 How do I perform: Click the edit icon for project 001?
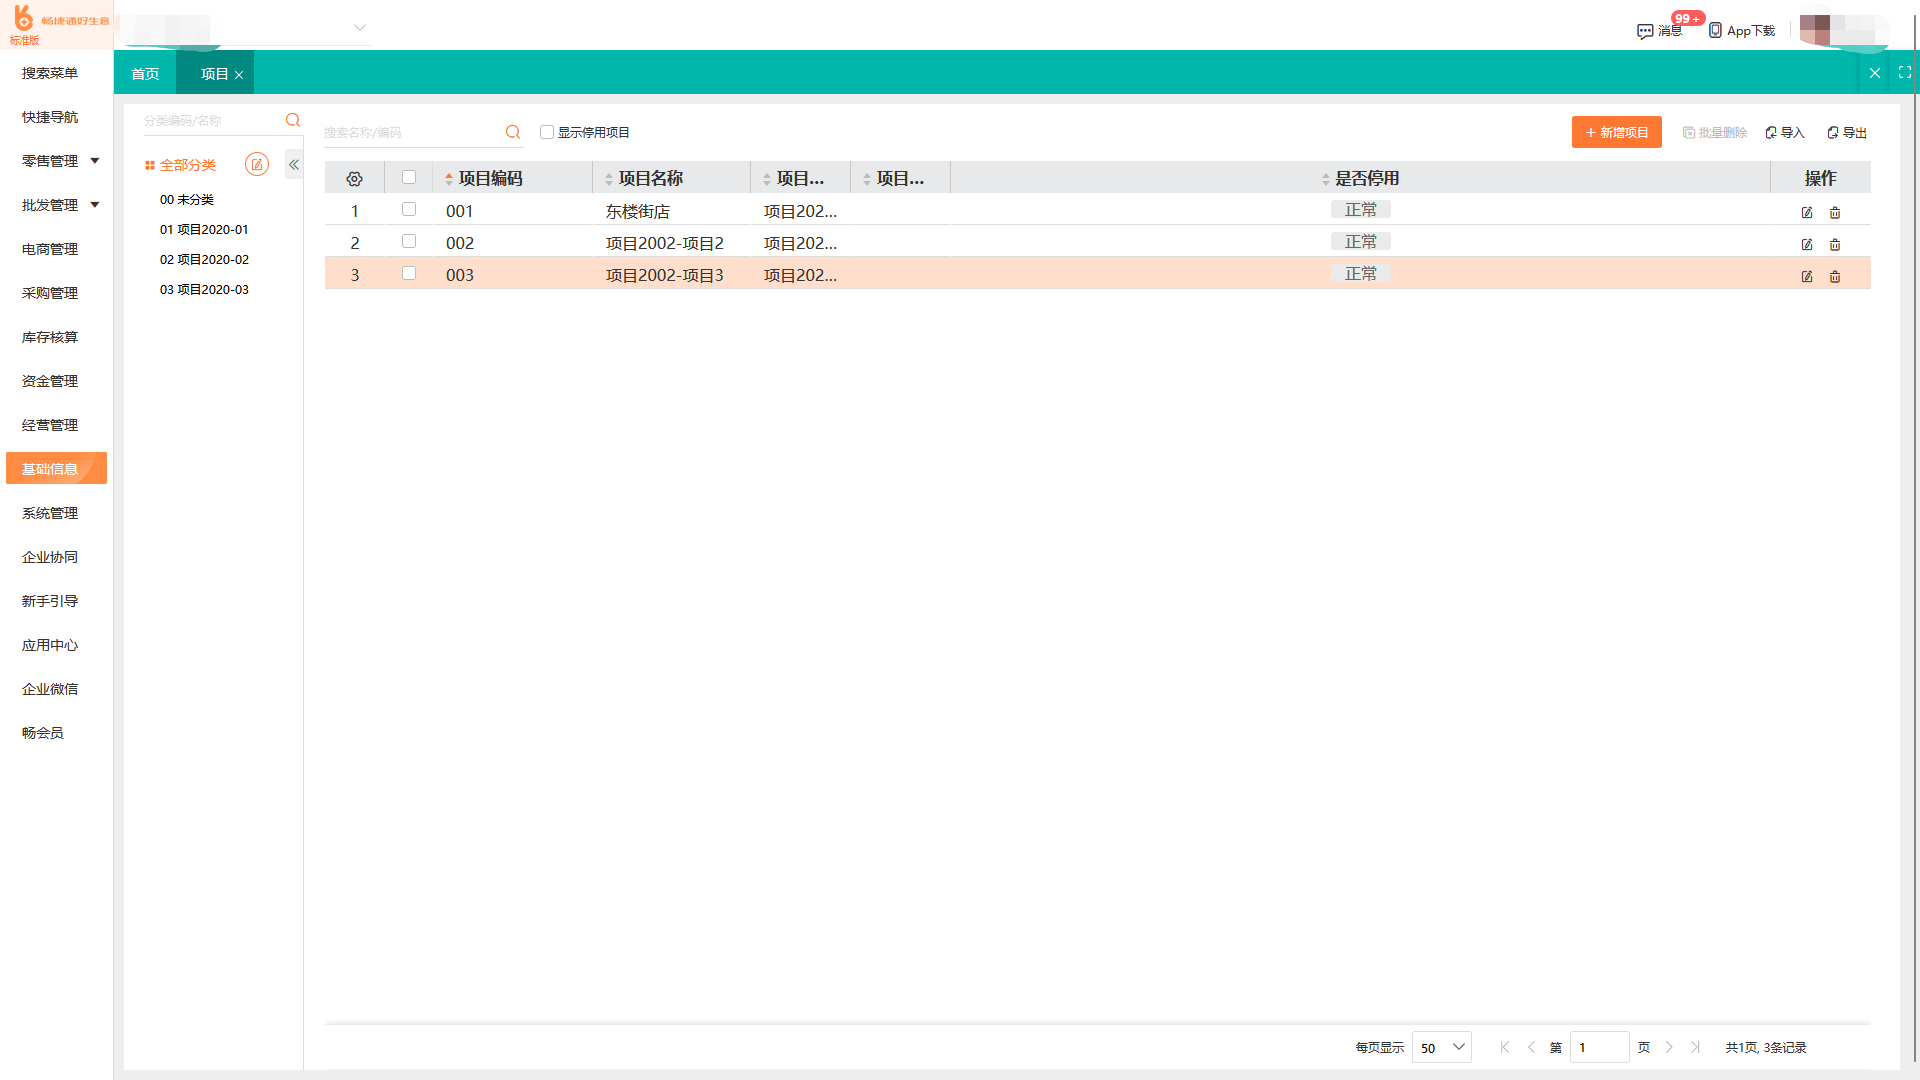point(1807,211)
